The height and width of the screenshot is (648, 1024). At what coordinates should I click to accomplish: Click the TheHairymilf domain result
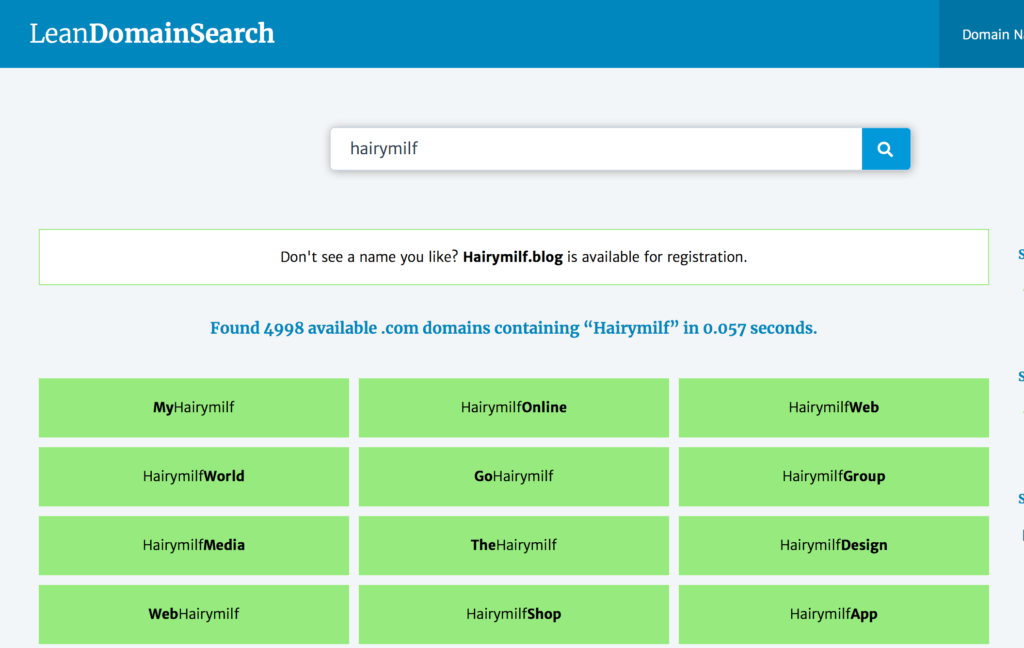[514, 545]
